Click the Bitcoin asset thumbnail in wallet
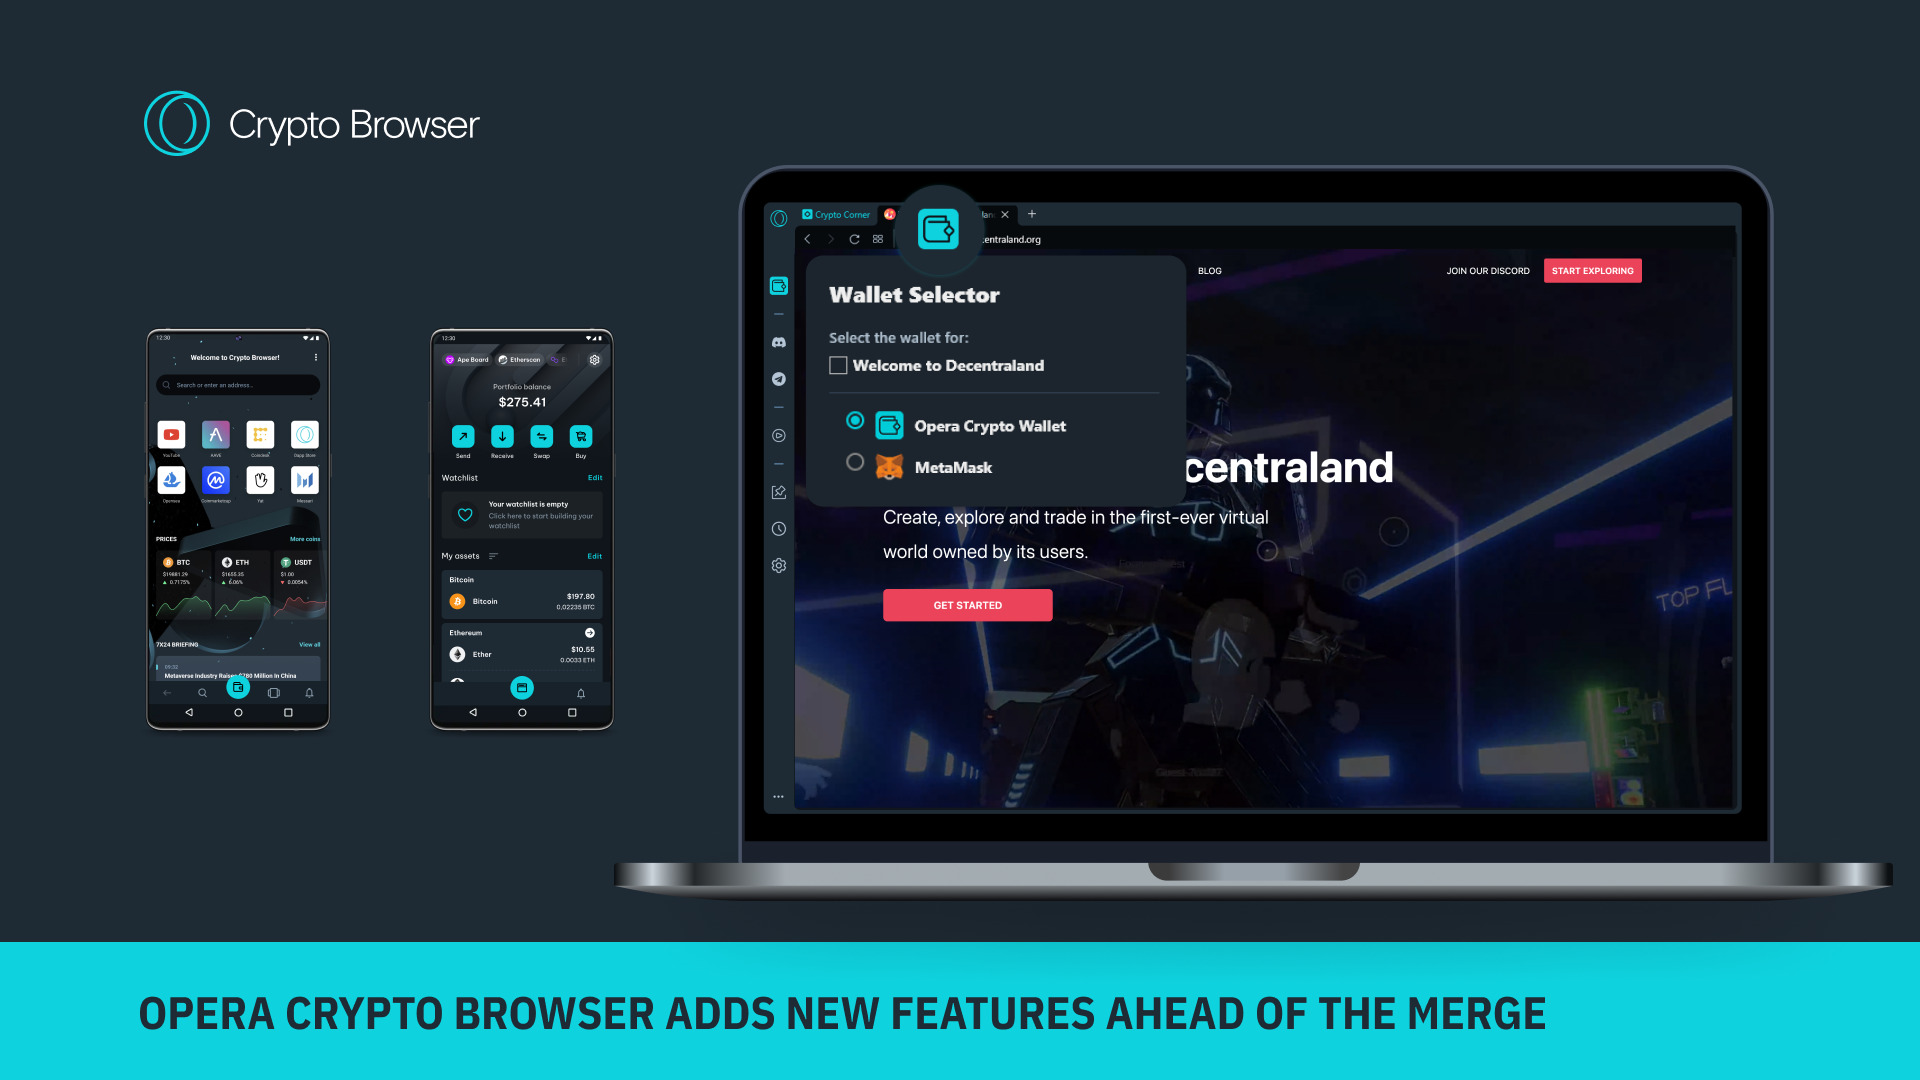The height and width of the screenshot is (1080, 1920). [456, 601]
